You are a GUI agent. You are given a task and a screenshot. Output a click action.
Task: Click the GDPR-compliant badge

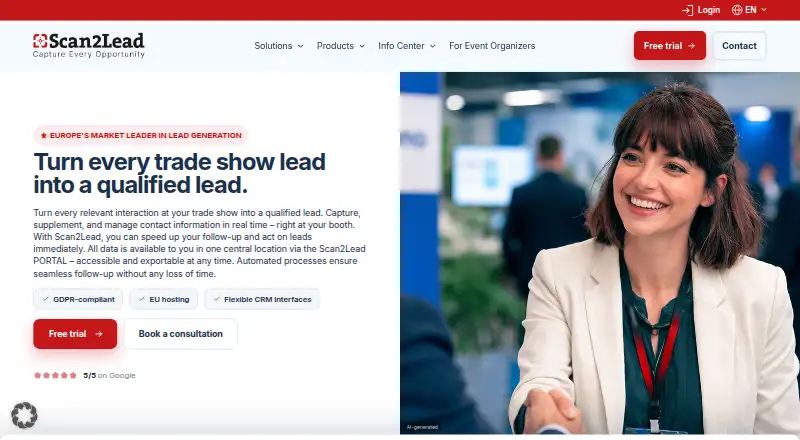(x=78, y=299)
